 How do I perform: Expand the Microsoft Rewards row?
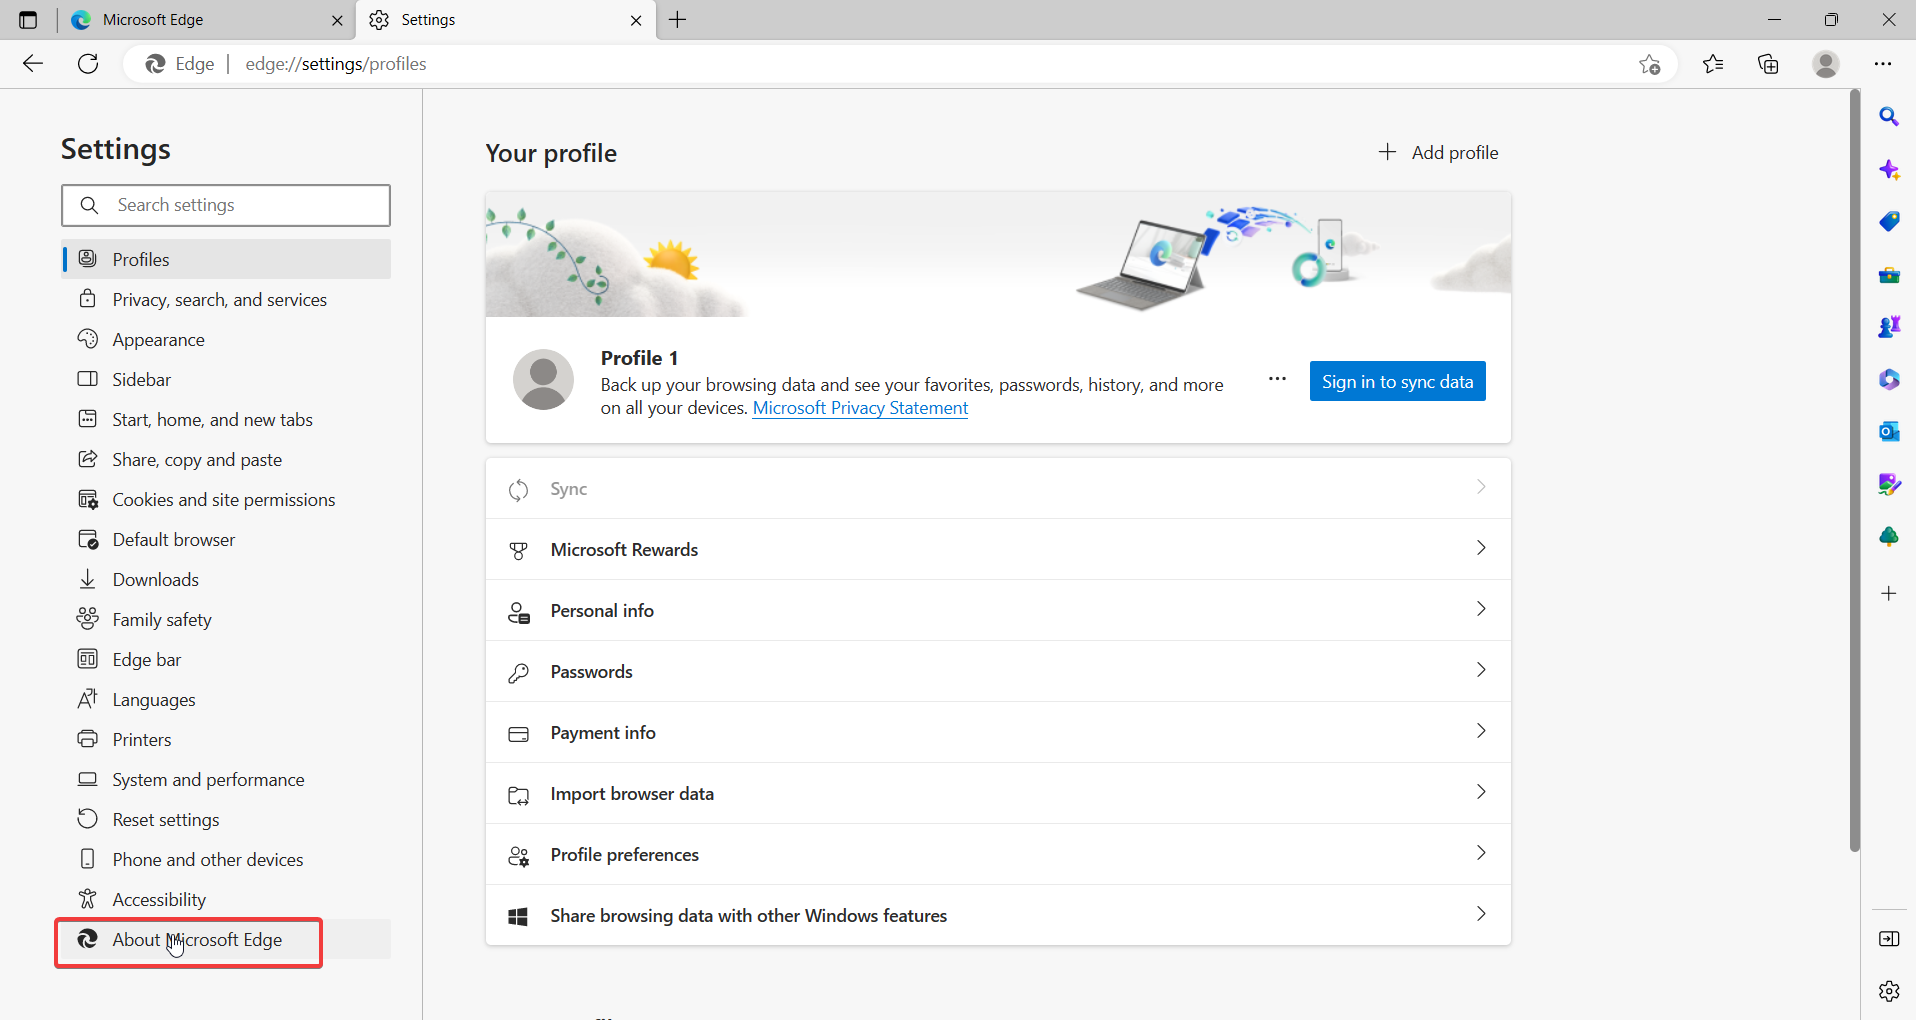pos(998,549)
